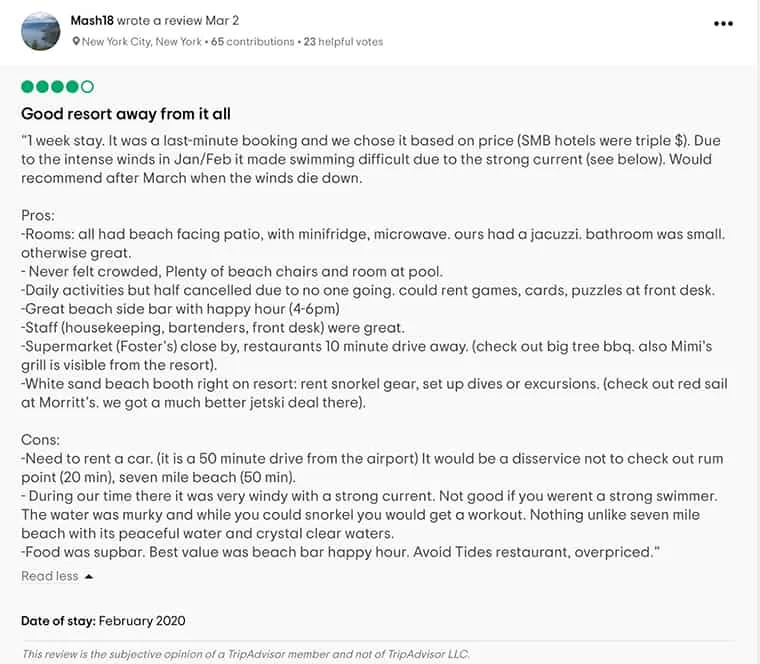Click the third green rating bubble
The width and height of the screenshot is (760, 664).
[58, 87]
